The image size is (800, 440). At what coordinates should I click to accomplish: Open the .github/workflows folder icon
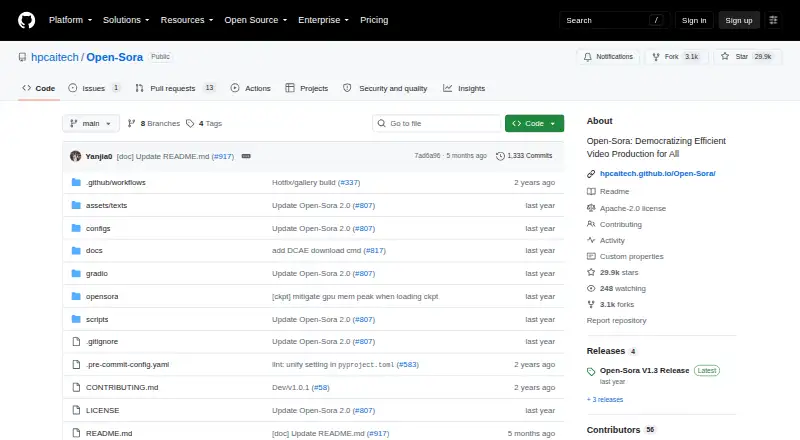pyautogui.click(x=76, y=182)
